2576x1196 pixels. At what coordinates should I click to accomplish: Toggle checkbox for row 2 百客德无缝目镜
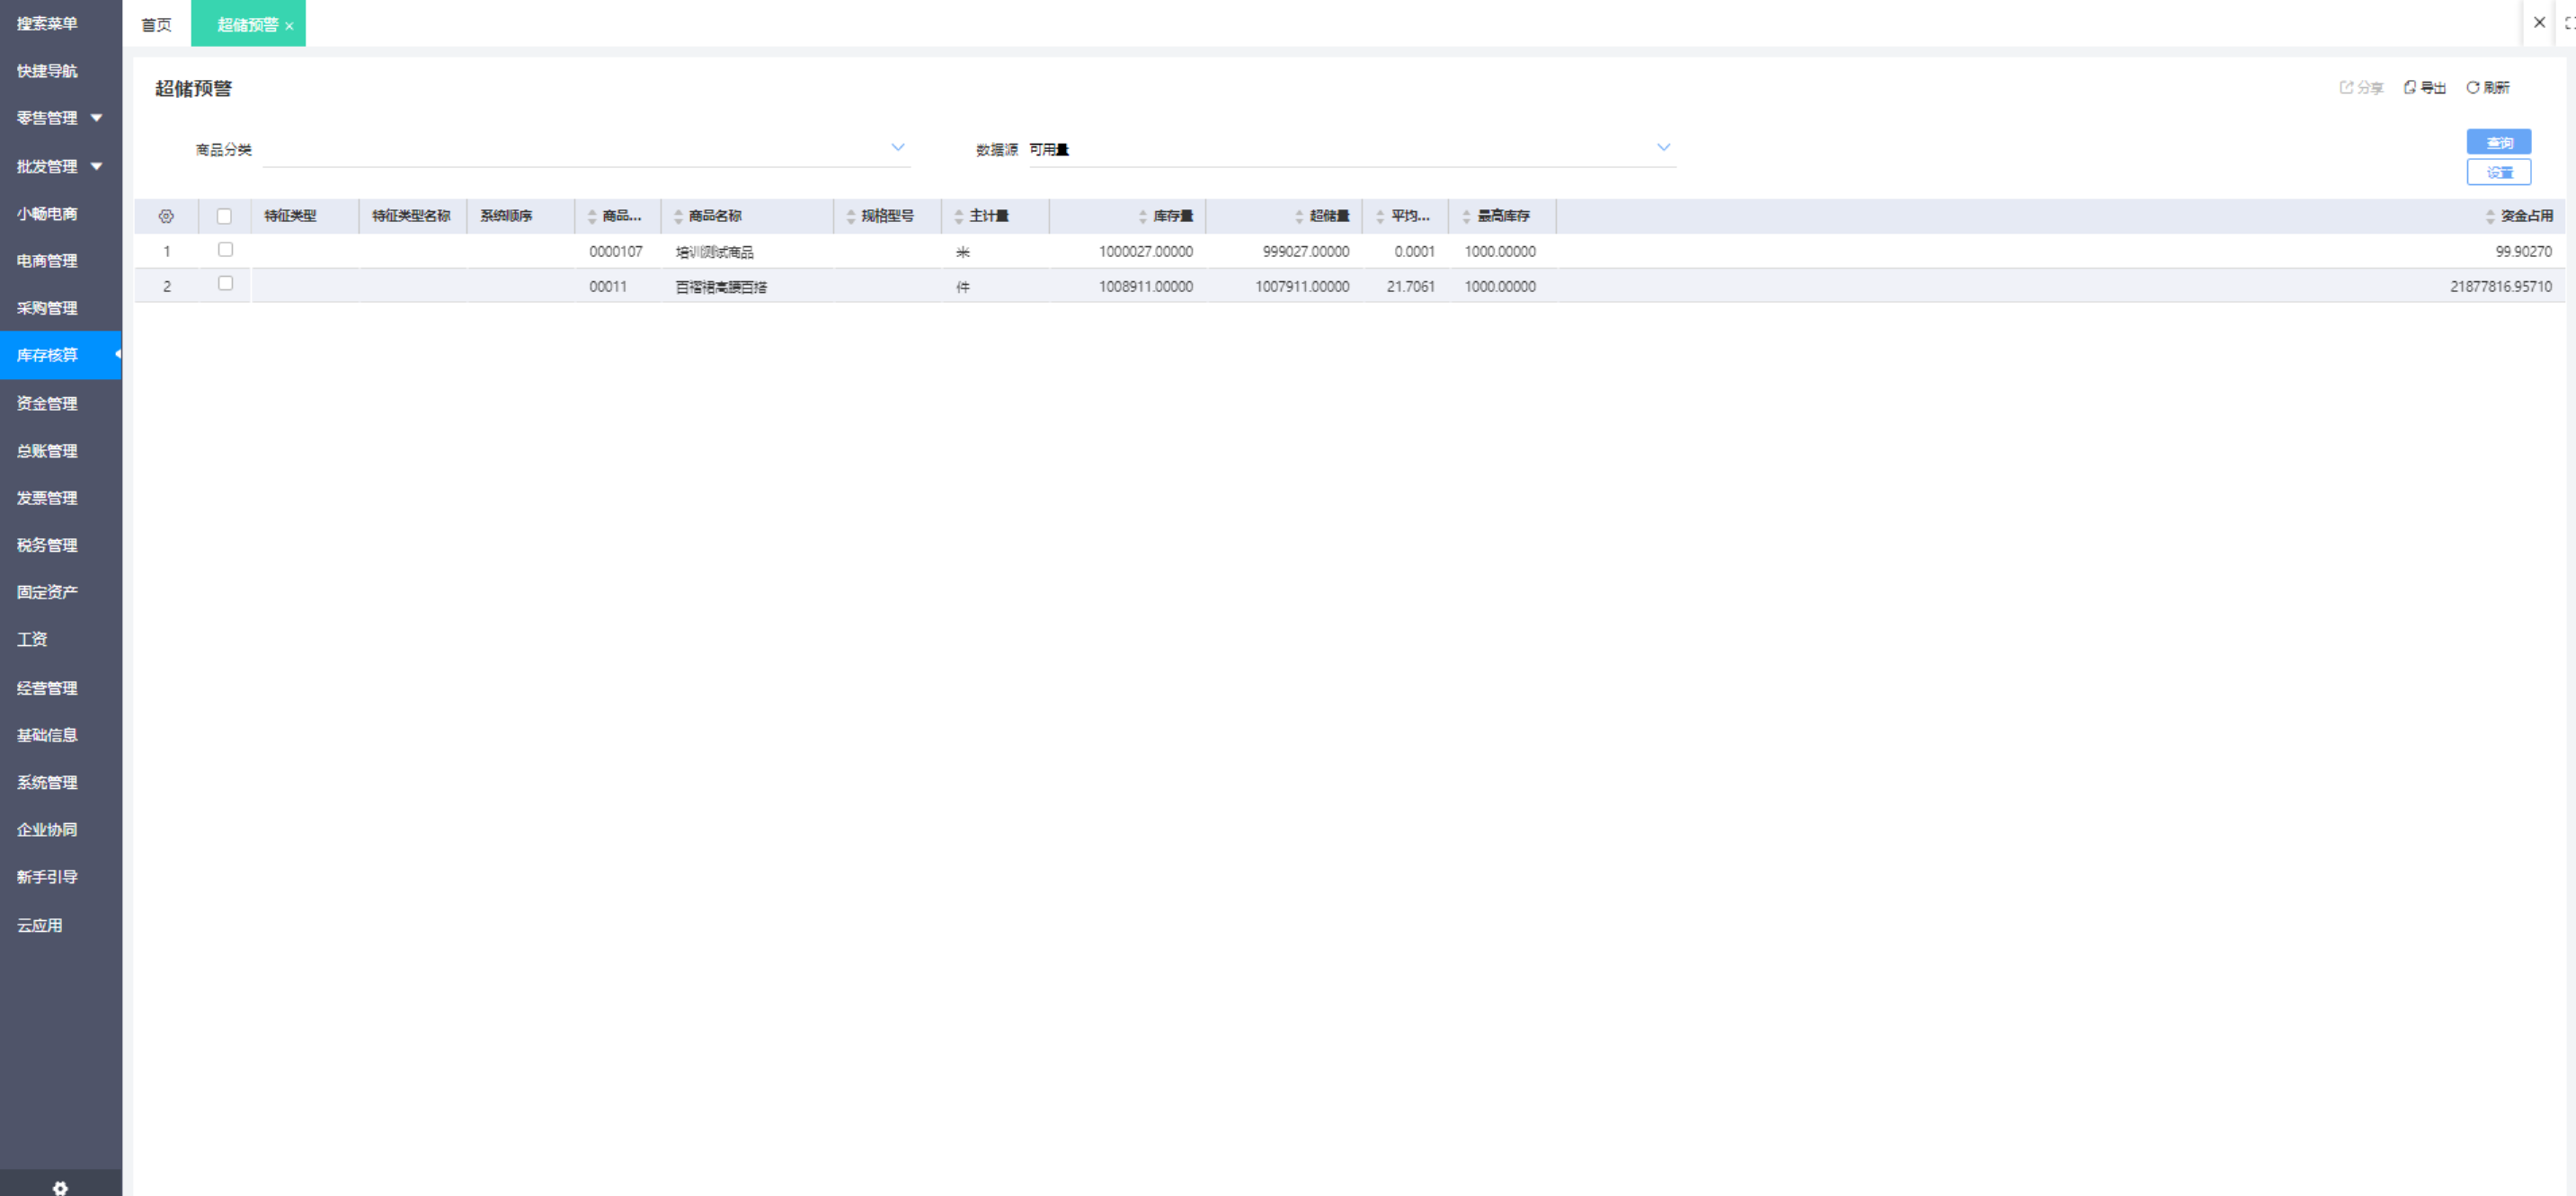(x=225, y=284)
